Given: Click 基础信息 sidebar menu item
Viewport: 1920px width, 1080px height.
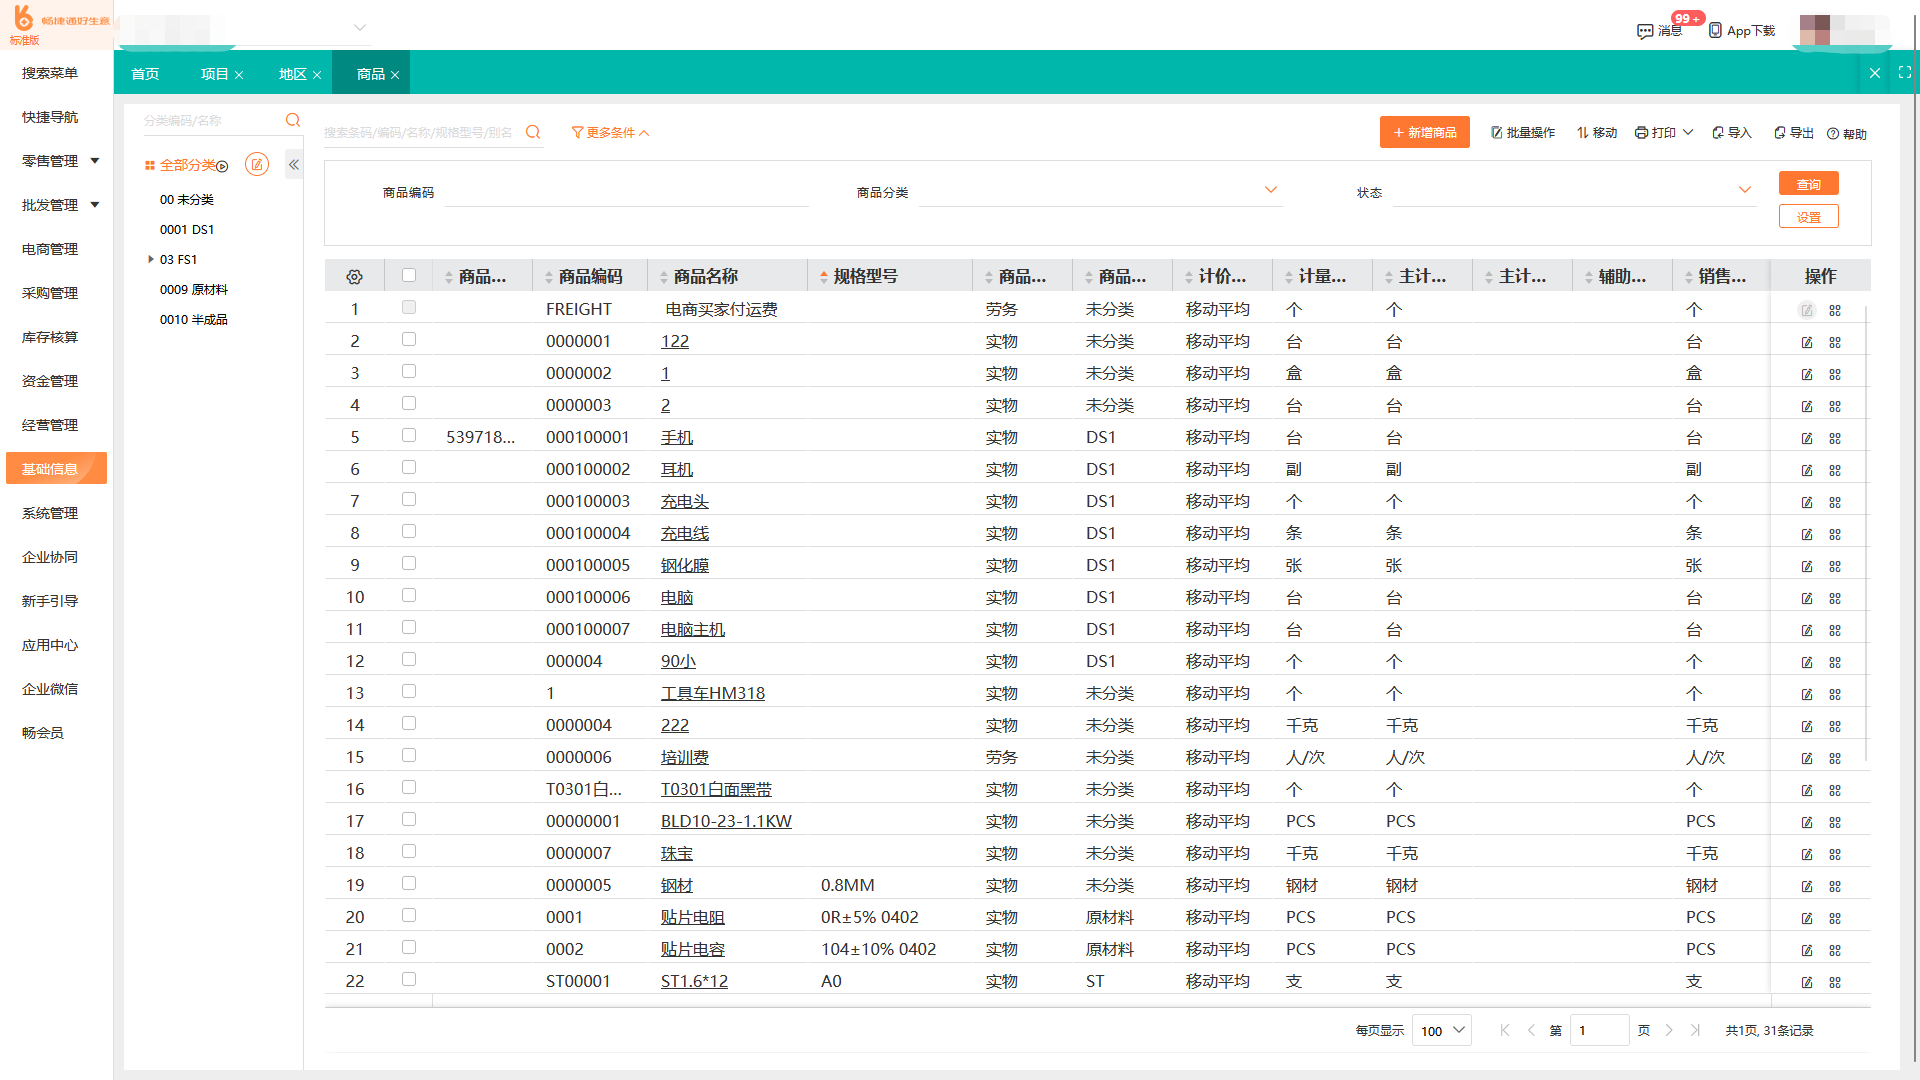Looking at the screenshot, I should (53, 468).
